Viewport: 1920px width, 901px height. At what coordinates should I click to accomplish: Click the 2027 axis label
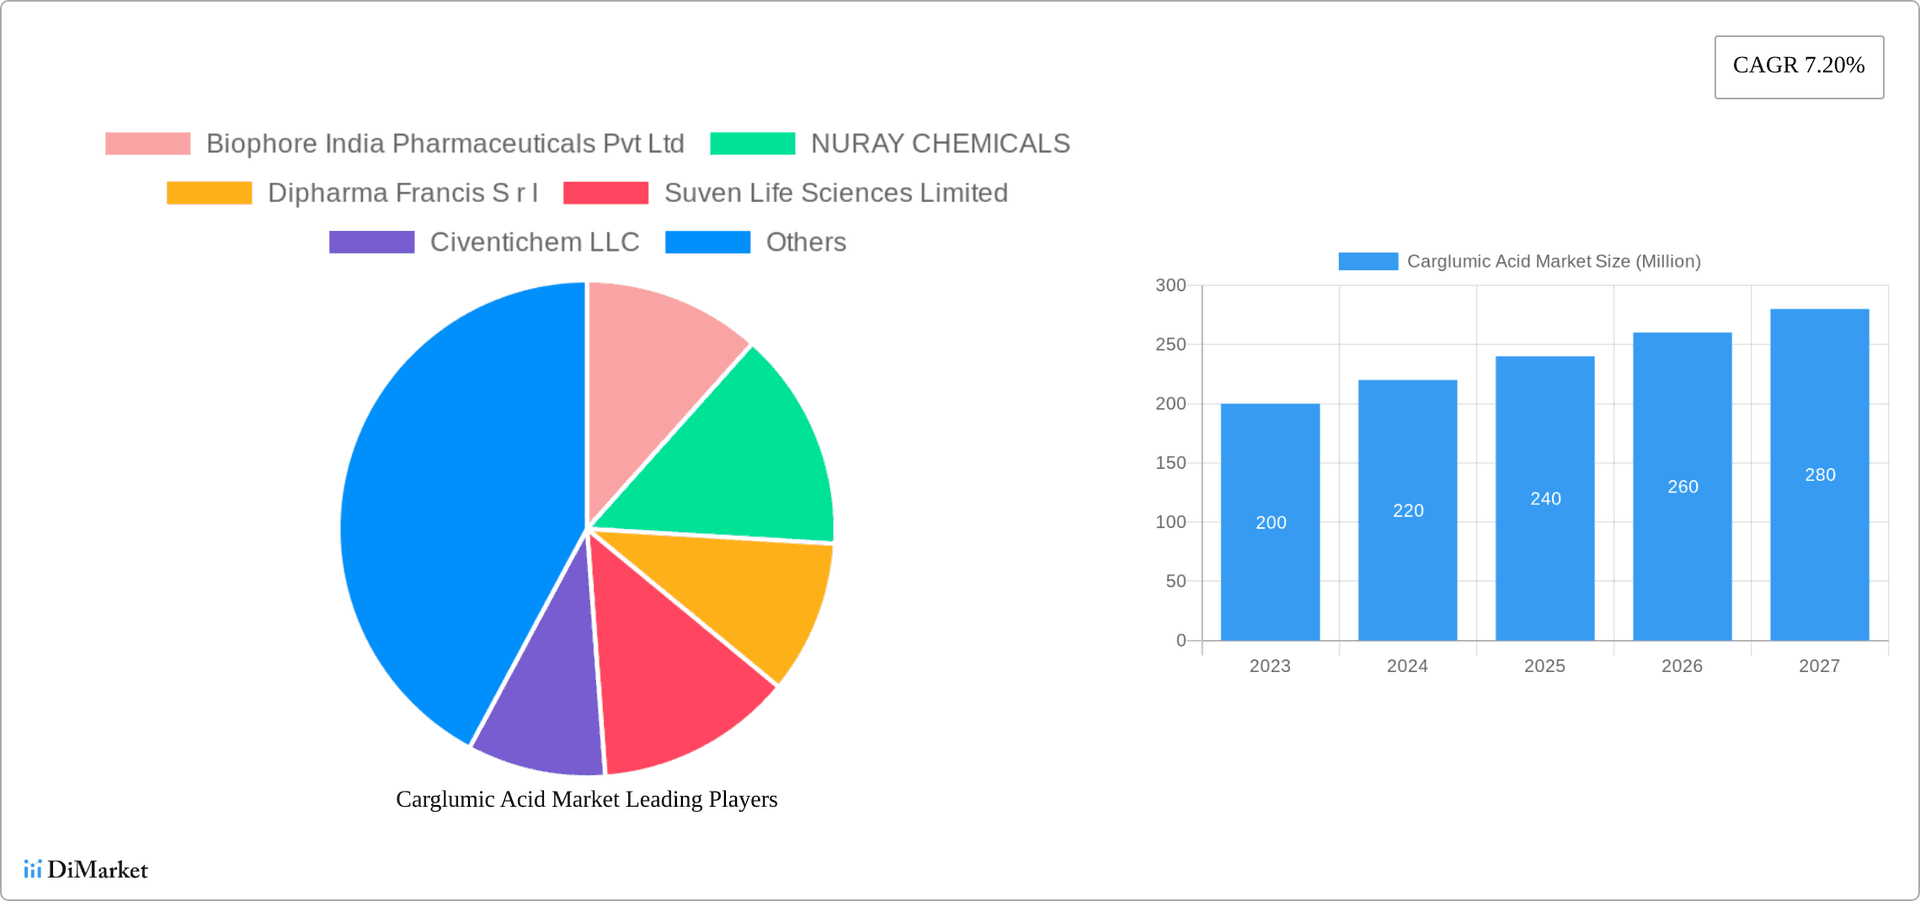tap(1819, 665)
